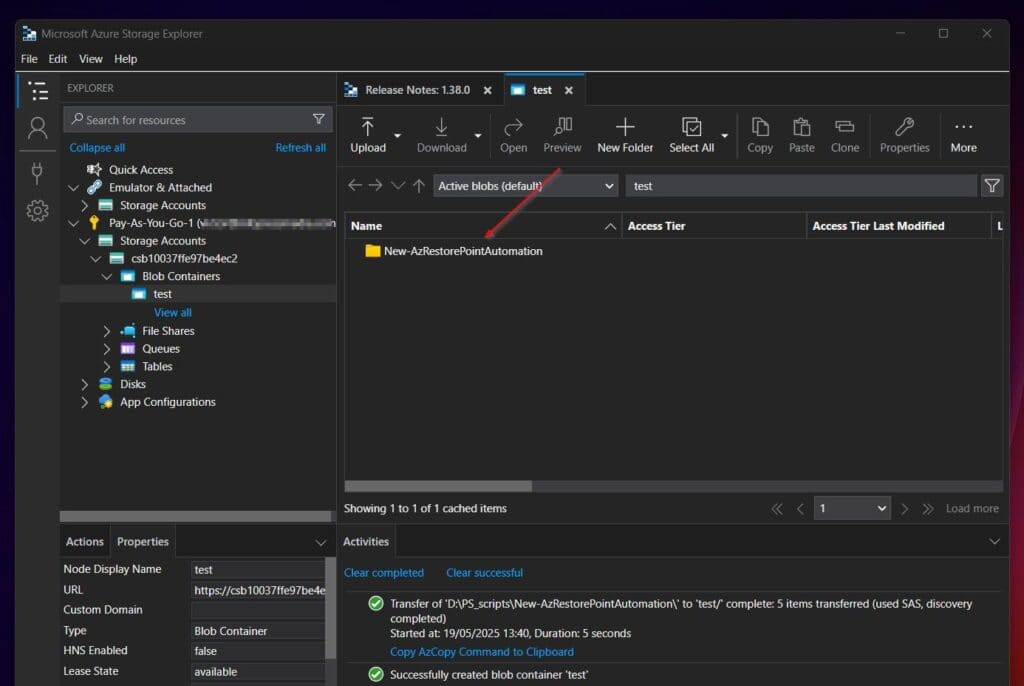This screenshot has width=1024, height=686.
Task: Collapse the Blob Containers node
Action: pos(106,276)
